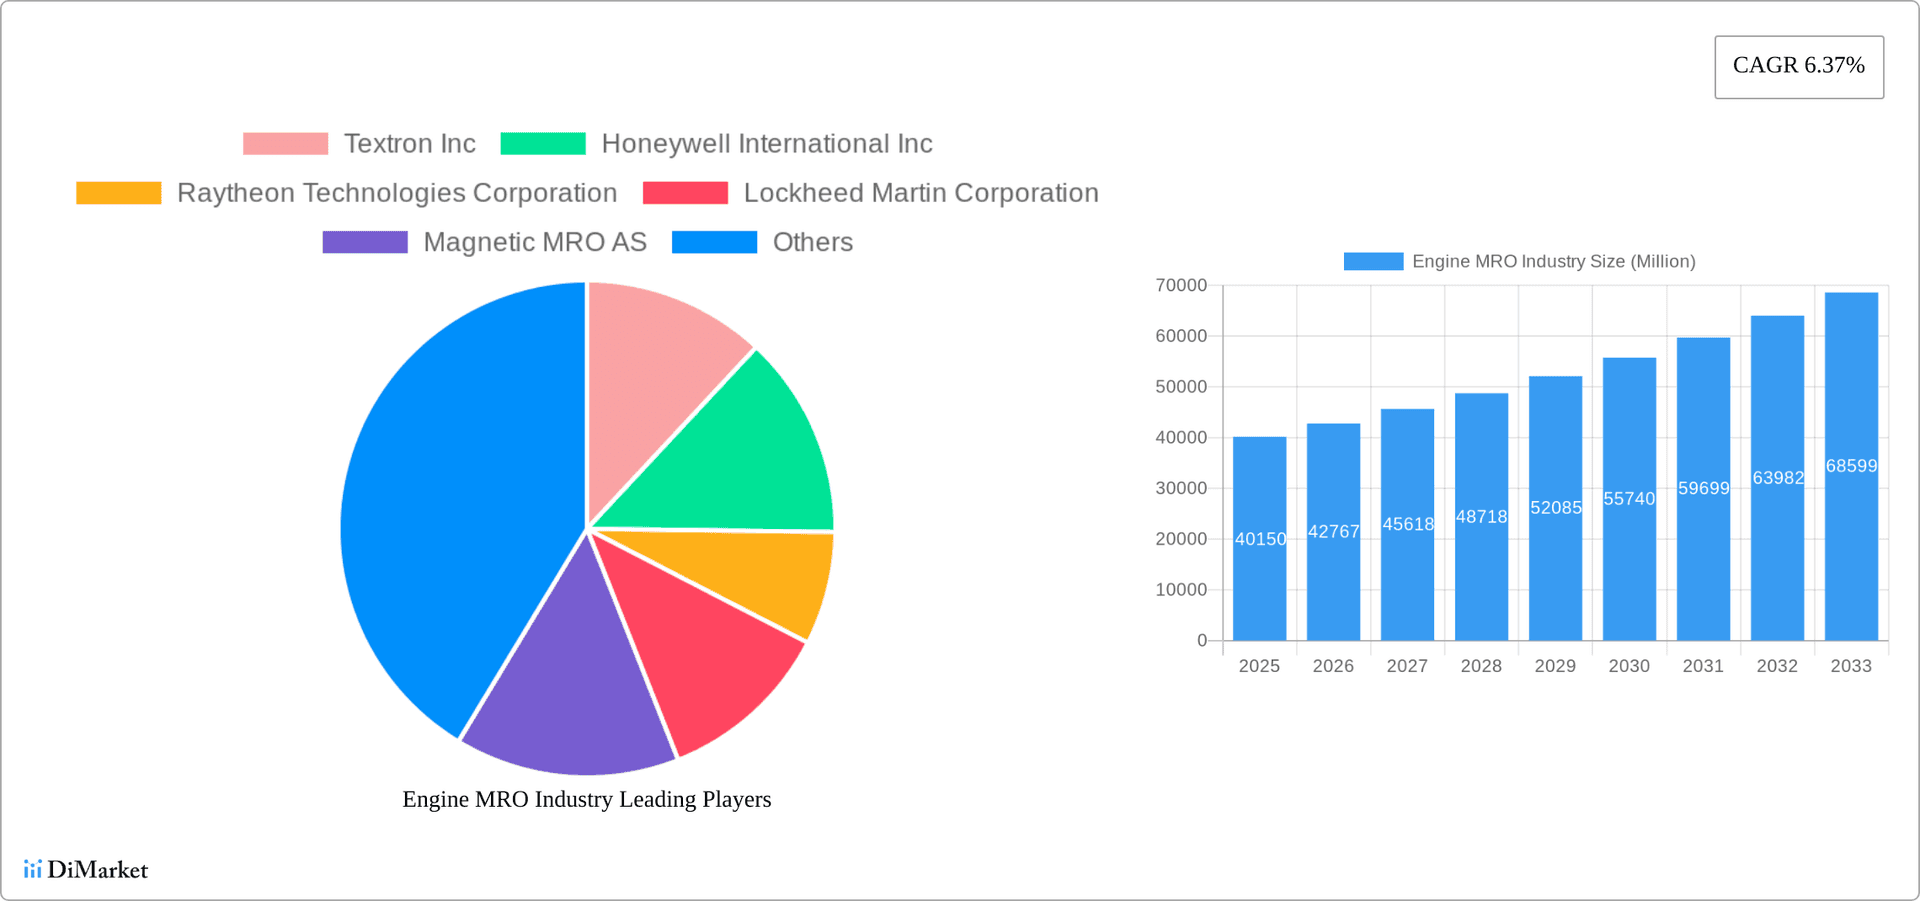1920x901 pixels.
Task: Click the Honeywell International green legend marker
Action: [543, 143]
